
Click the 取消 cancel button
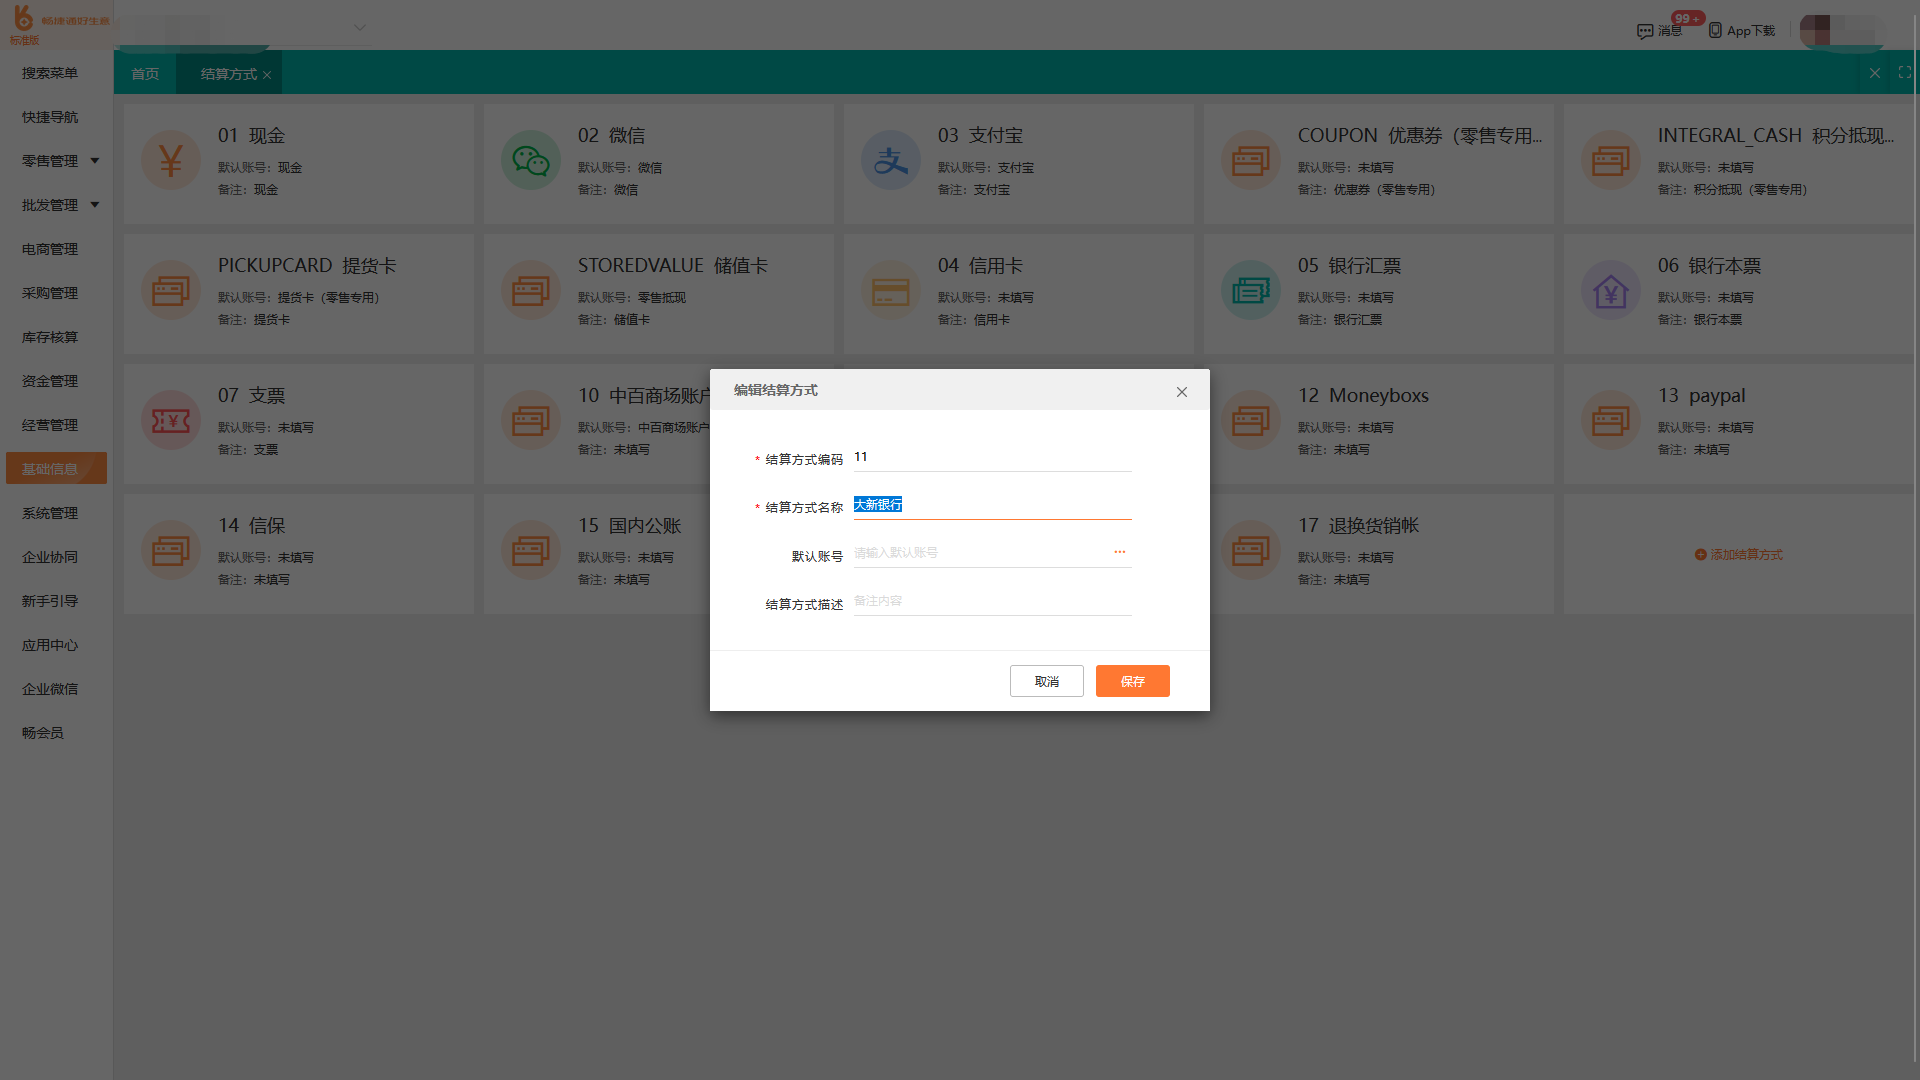click(x=1047, y=680)
